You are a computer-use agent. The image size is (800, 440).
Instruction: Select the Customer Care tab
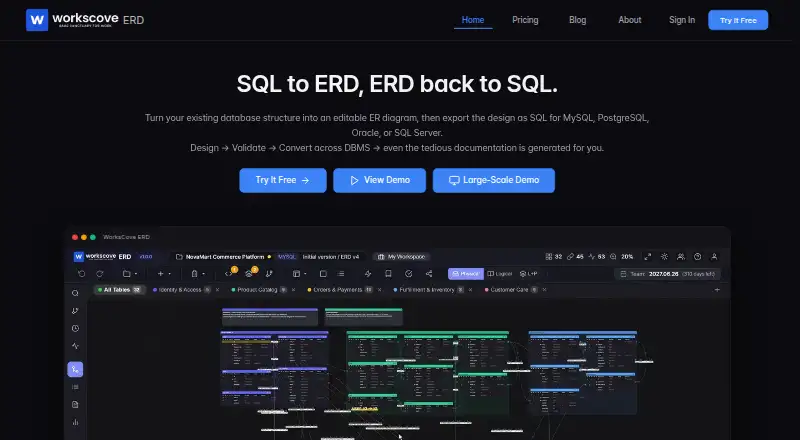coord(511,289)
